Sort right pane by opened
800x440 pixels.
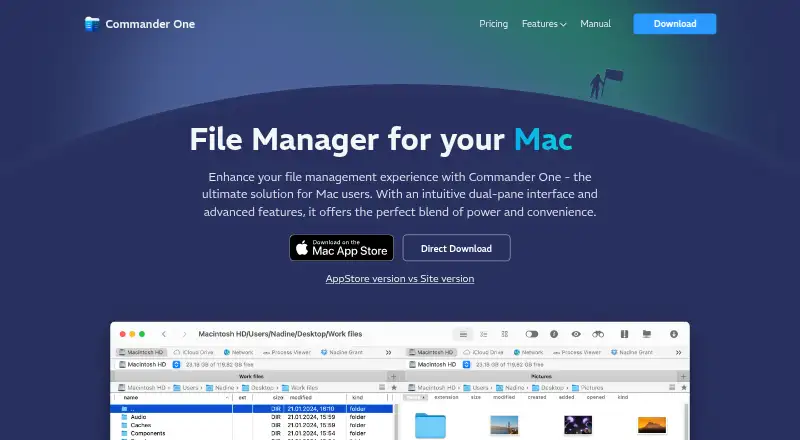point(596,397)
